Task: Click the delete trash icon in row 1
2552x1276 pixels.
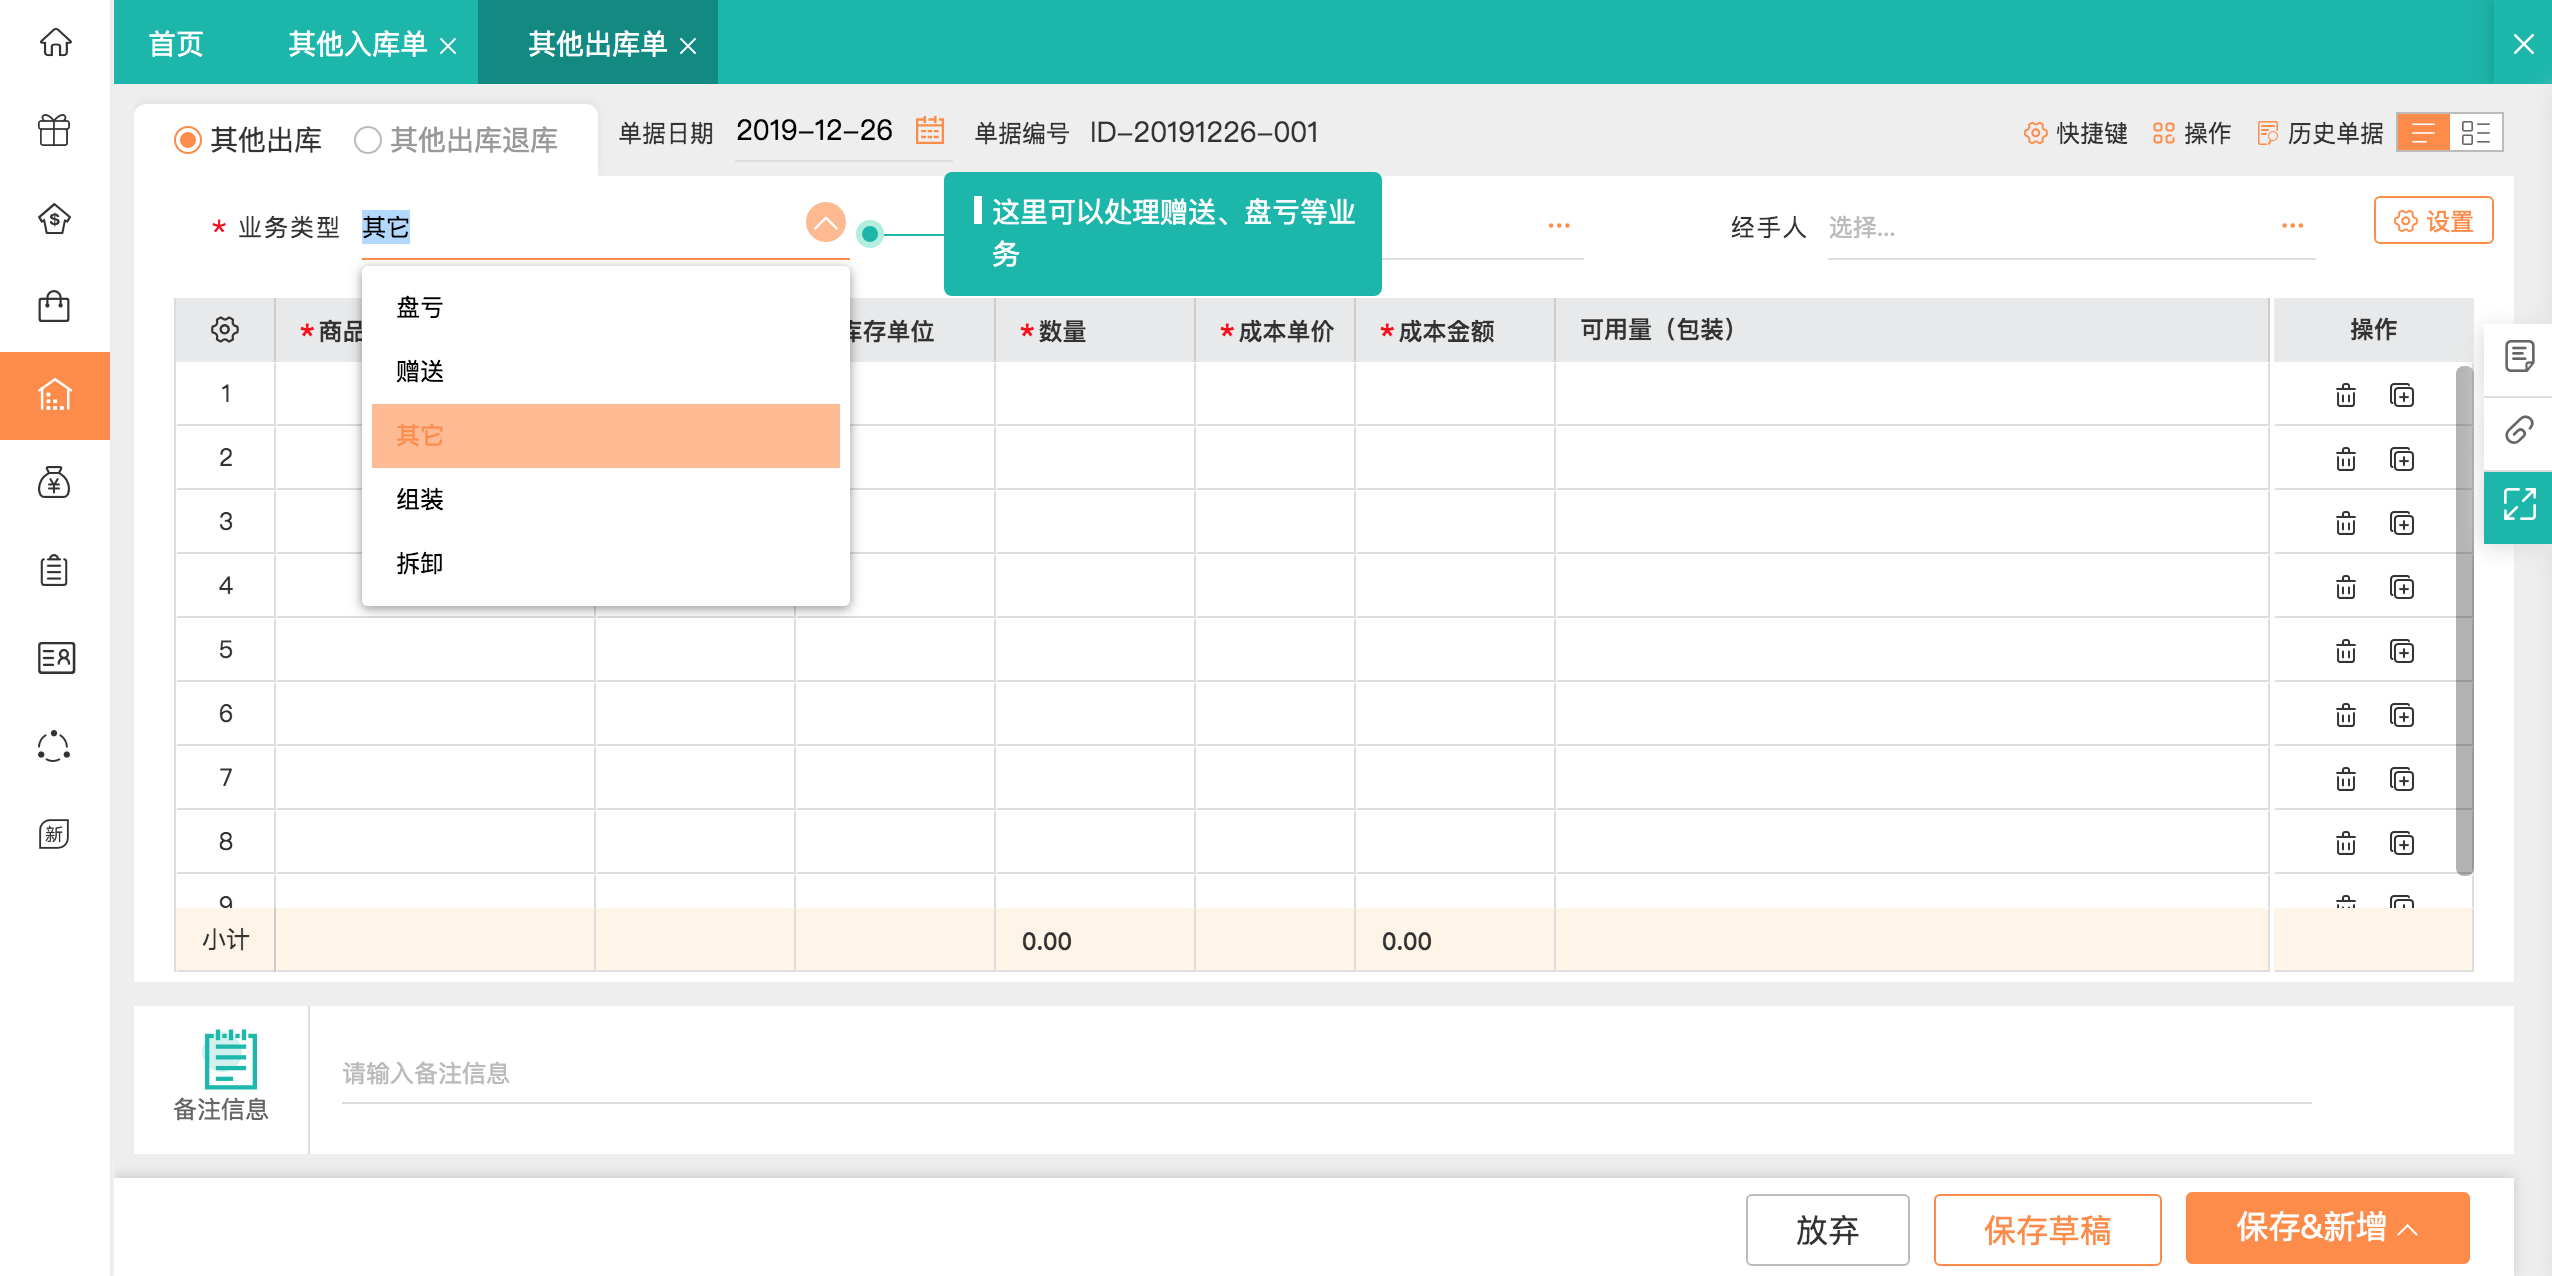Action: click(x=2345, y=392)
